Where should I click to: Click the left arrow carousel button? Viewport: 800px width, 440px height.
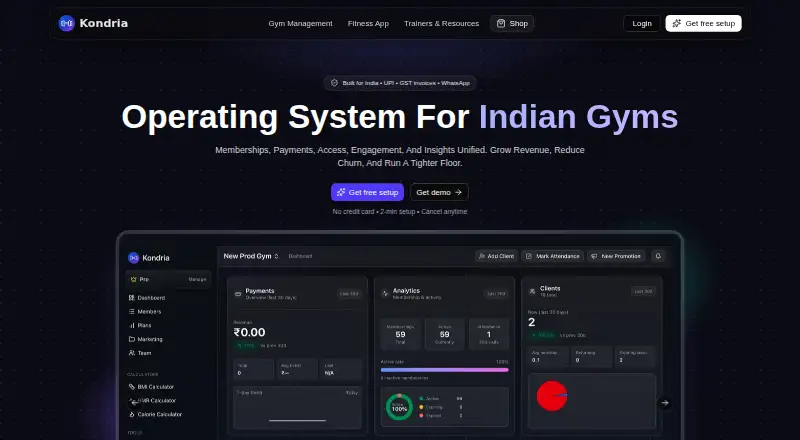tap(135, 403)
